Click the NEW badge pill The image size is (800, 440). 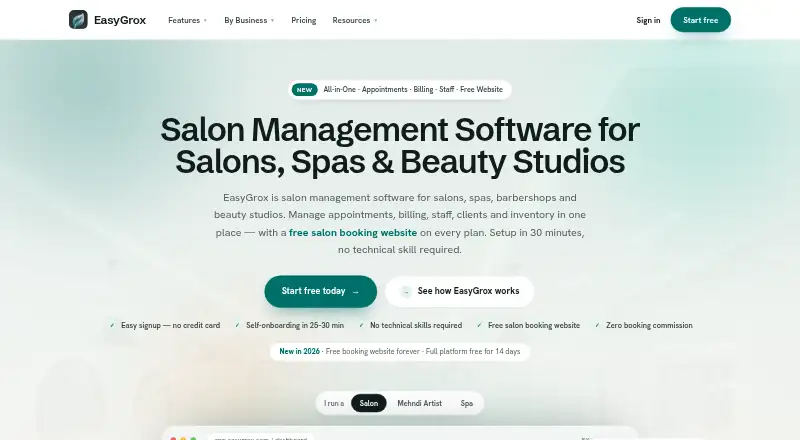pyautogui.click(x=304, y=90)
